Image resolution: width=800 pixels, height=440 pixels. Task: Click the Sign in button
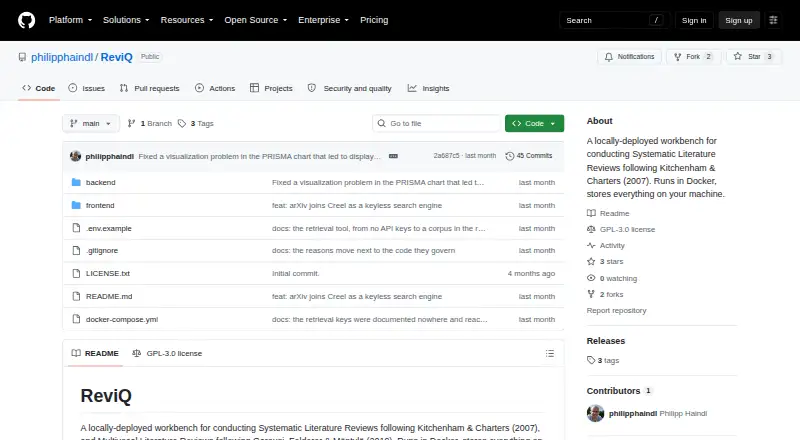click(x=694, y=20)
